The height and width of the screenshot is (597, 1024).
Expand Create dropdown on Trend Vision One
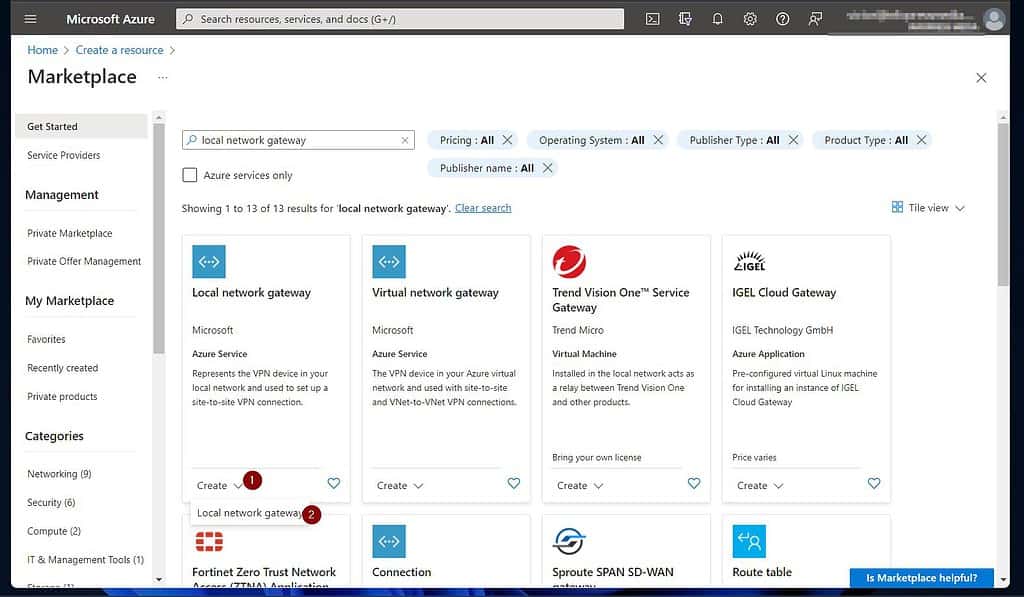coord(580,485)
